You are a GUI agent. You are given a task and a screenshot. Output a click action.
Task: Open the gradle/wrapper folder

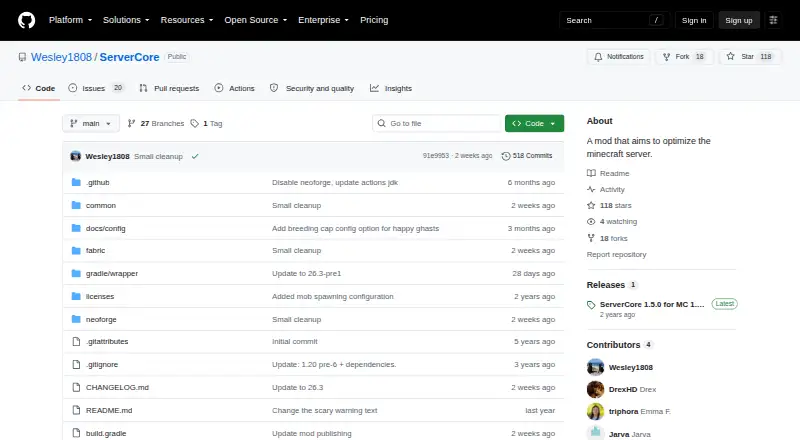click(112, 274)
